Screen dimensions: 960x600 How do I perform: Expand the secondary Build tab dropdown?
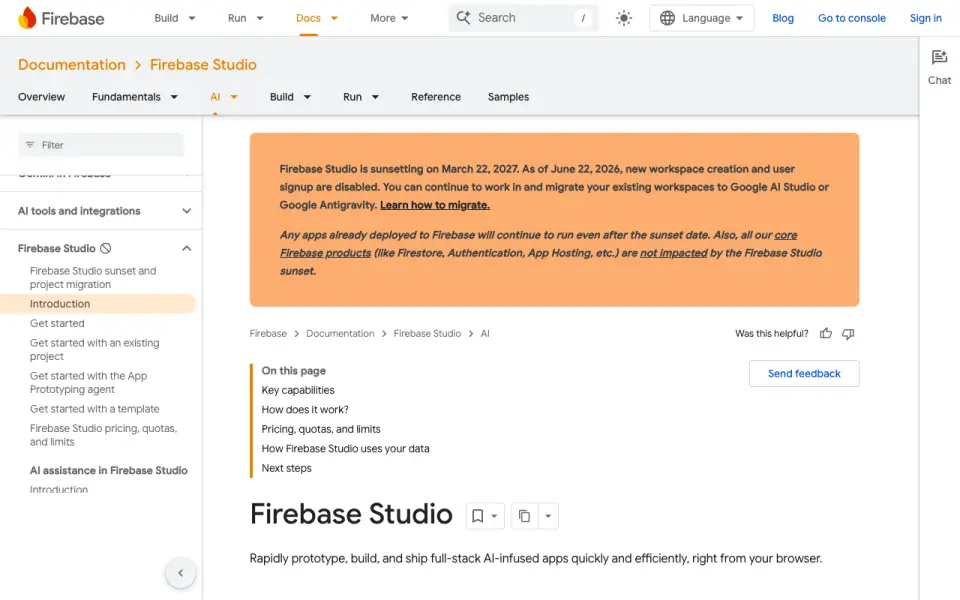[307, 97]
